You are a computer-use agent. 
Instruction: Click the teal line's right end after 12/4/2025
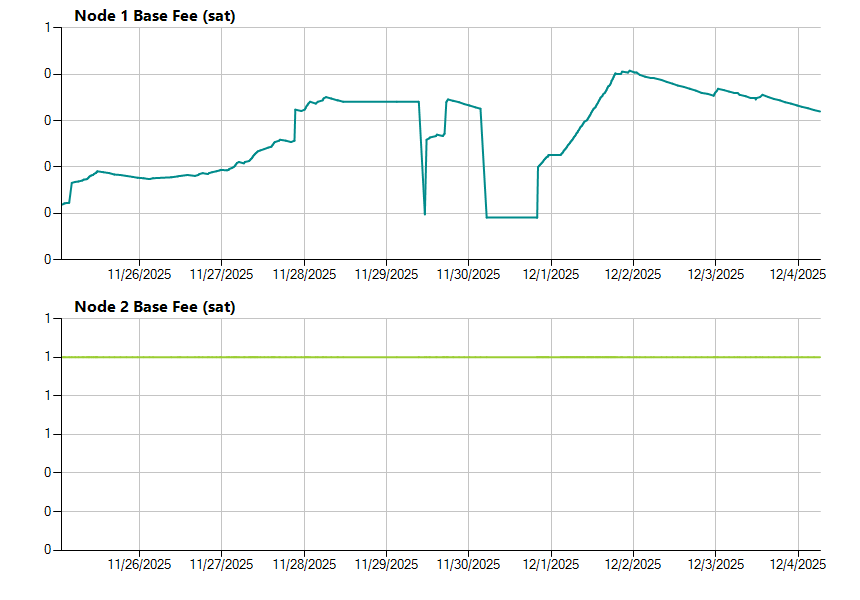[x=819, y=111]
